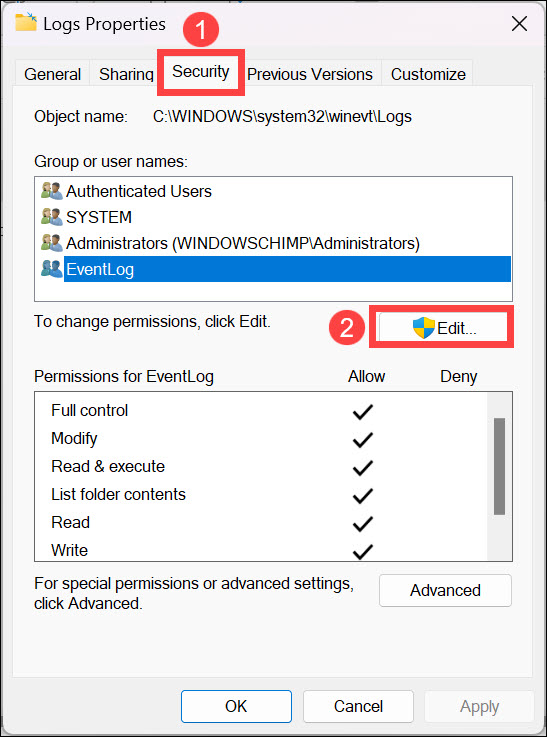Click the Administrators group icon
Screen dimensions: 547x737
tap(52, 243)
